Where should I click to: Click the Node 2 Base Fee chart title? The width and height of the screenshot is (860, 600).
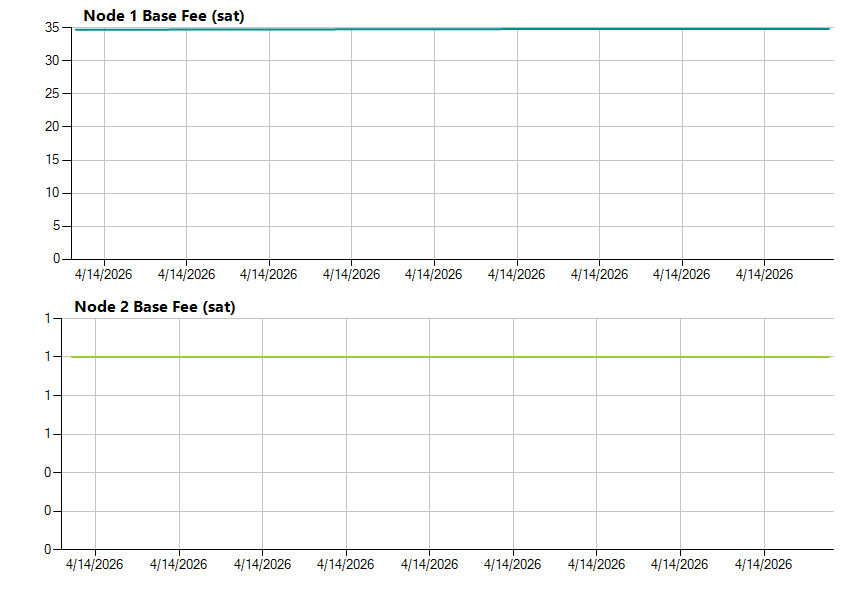155,307
